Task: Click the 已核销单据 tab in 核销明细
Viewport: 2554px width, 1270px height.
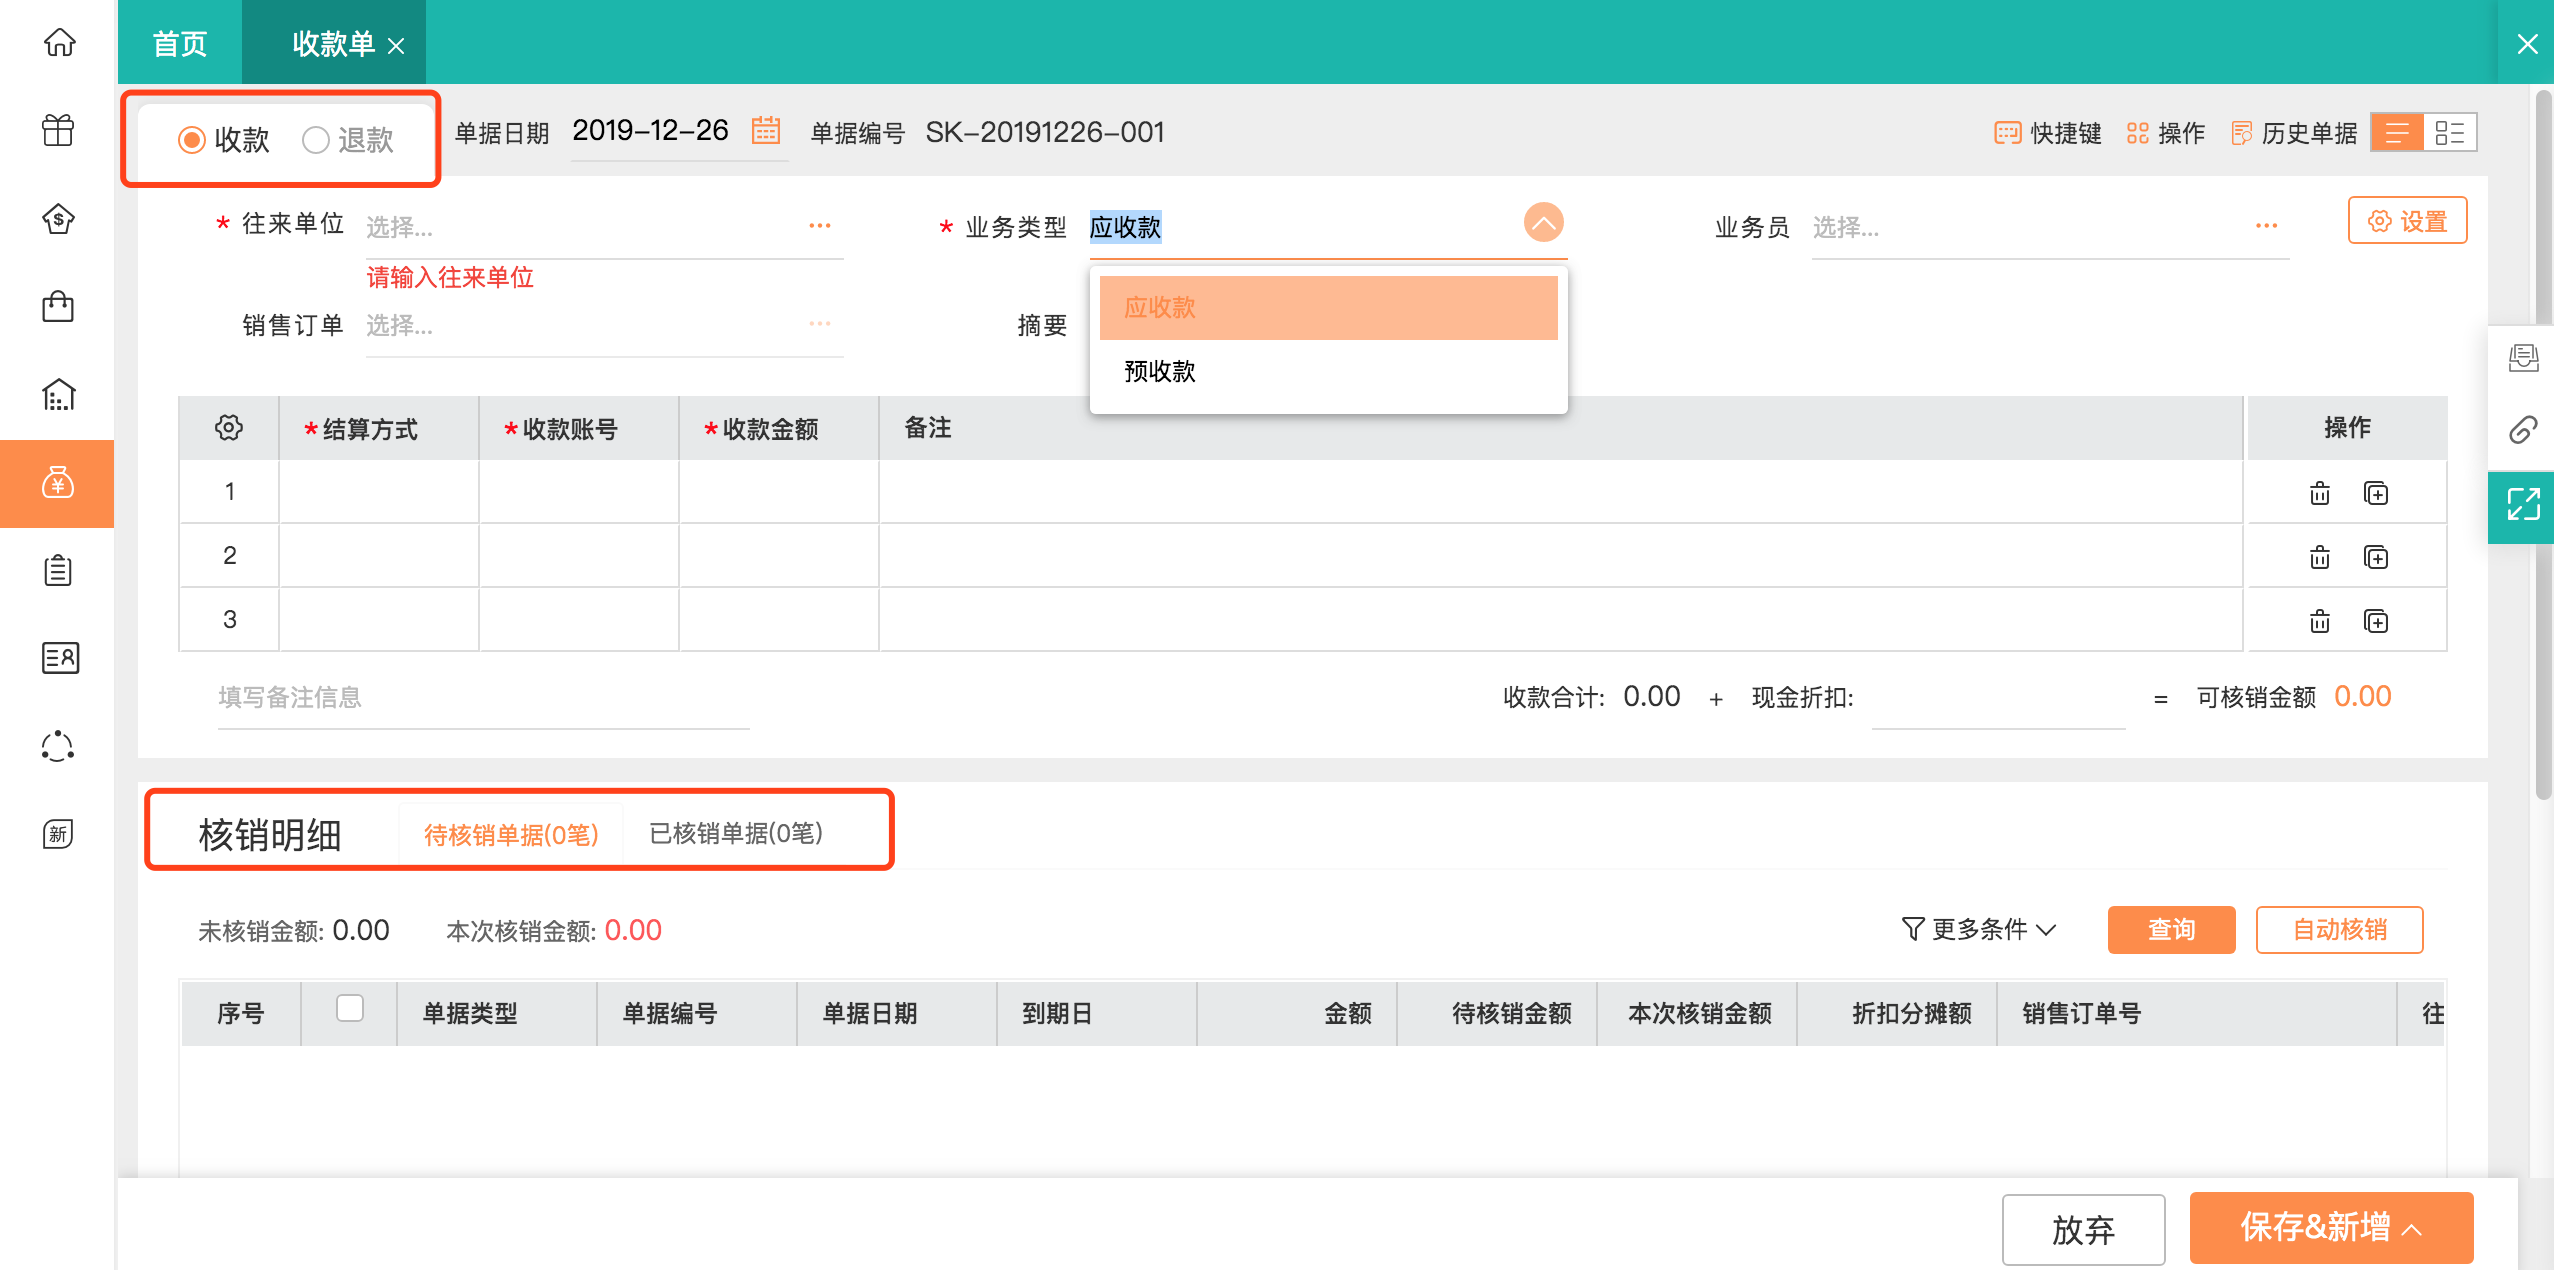Action: coord(733,832)
